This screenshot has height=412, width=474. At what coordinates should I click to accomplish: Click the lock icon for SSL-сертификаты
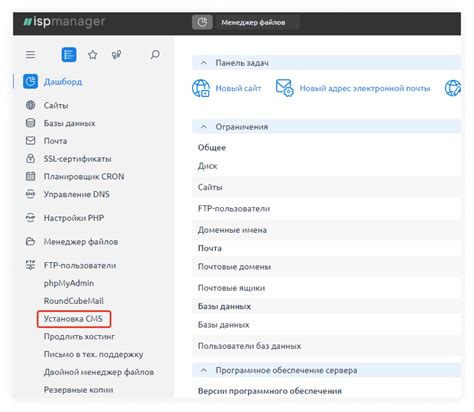30,158
